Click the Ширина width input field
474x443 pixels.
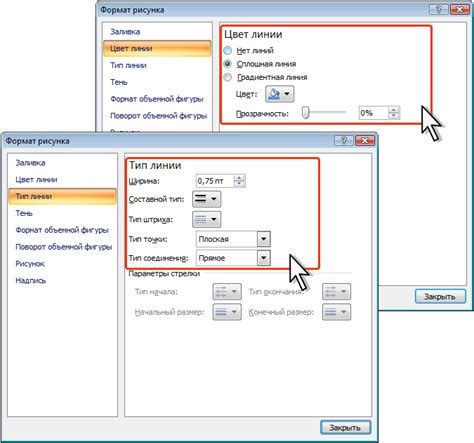pos(215,181)
